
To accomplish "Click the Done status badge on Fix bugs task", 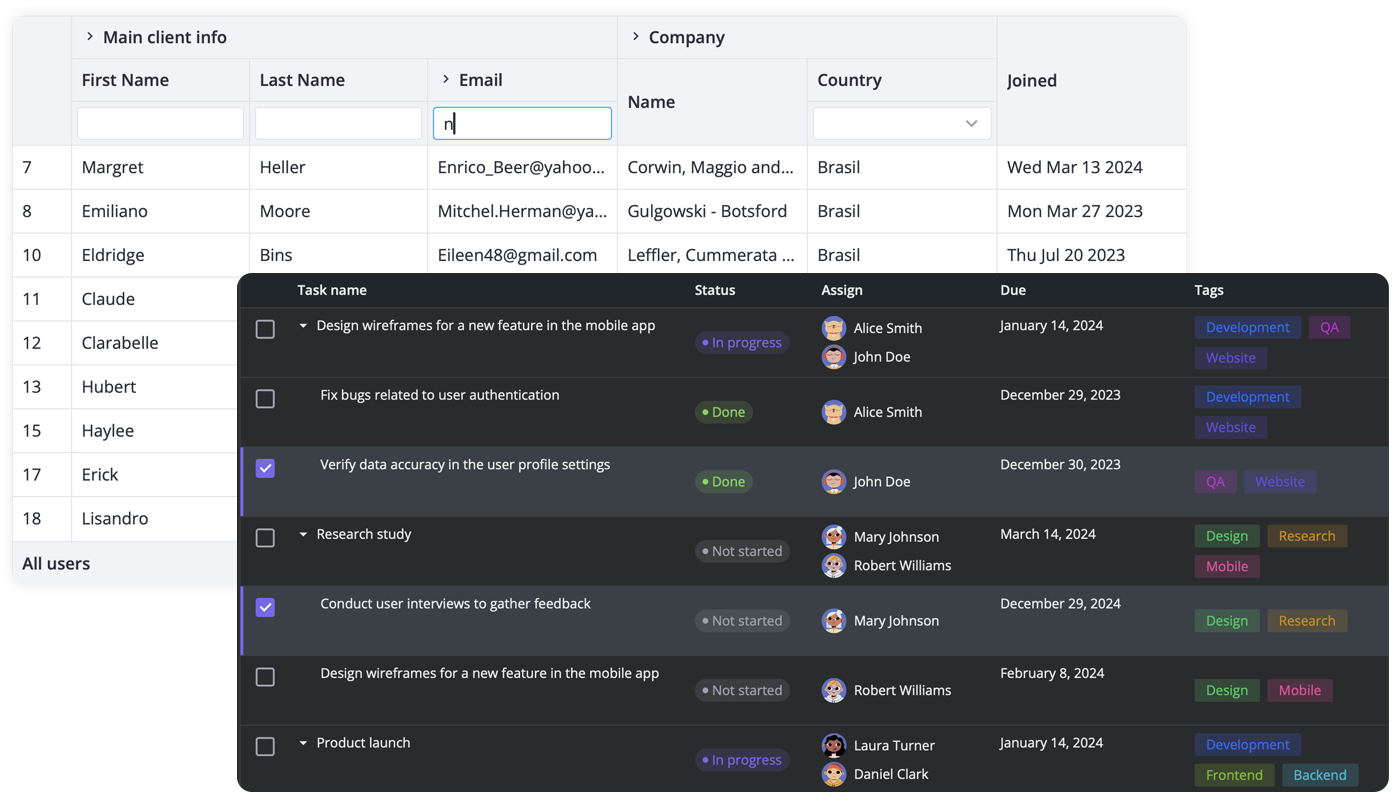I will click(723, 411).
